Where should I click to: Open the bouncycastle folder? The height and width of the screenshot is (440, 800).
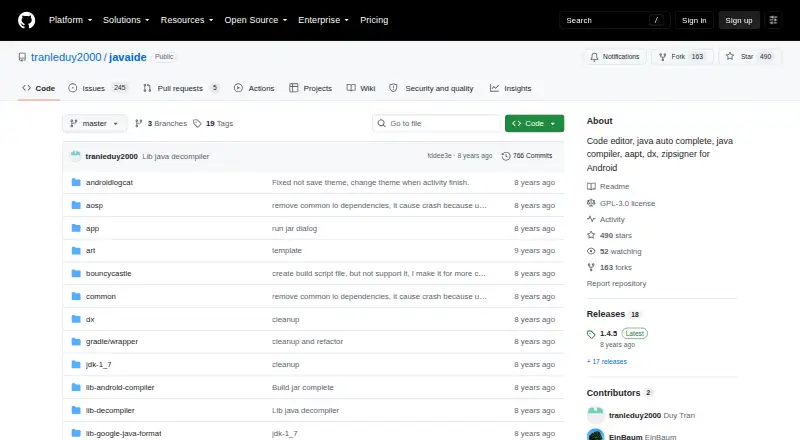[x=108, y=274]
